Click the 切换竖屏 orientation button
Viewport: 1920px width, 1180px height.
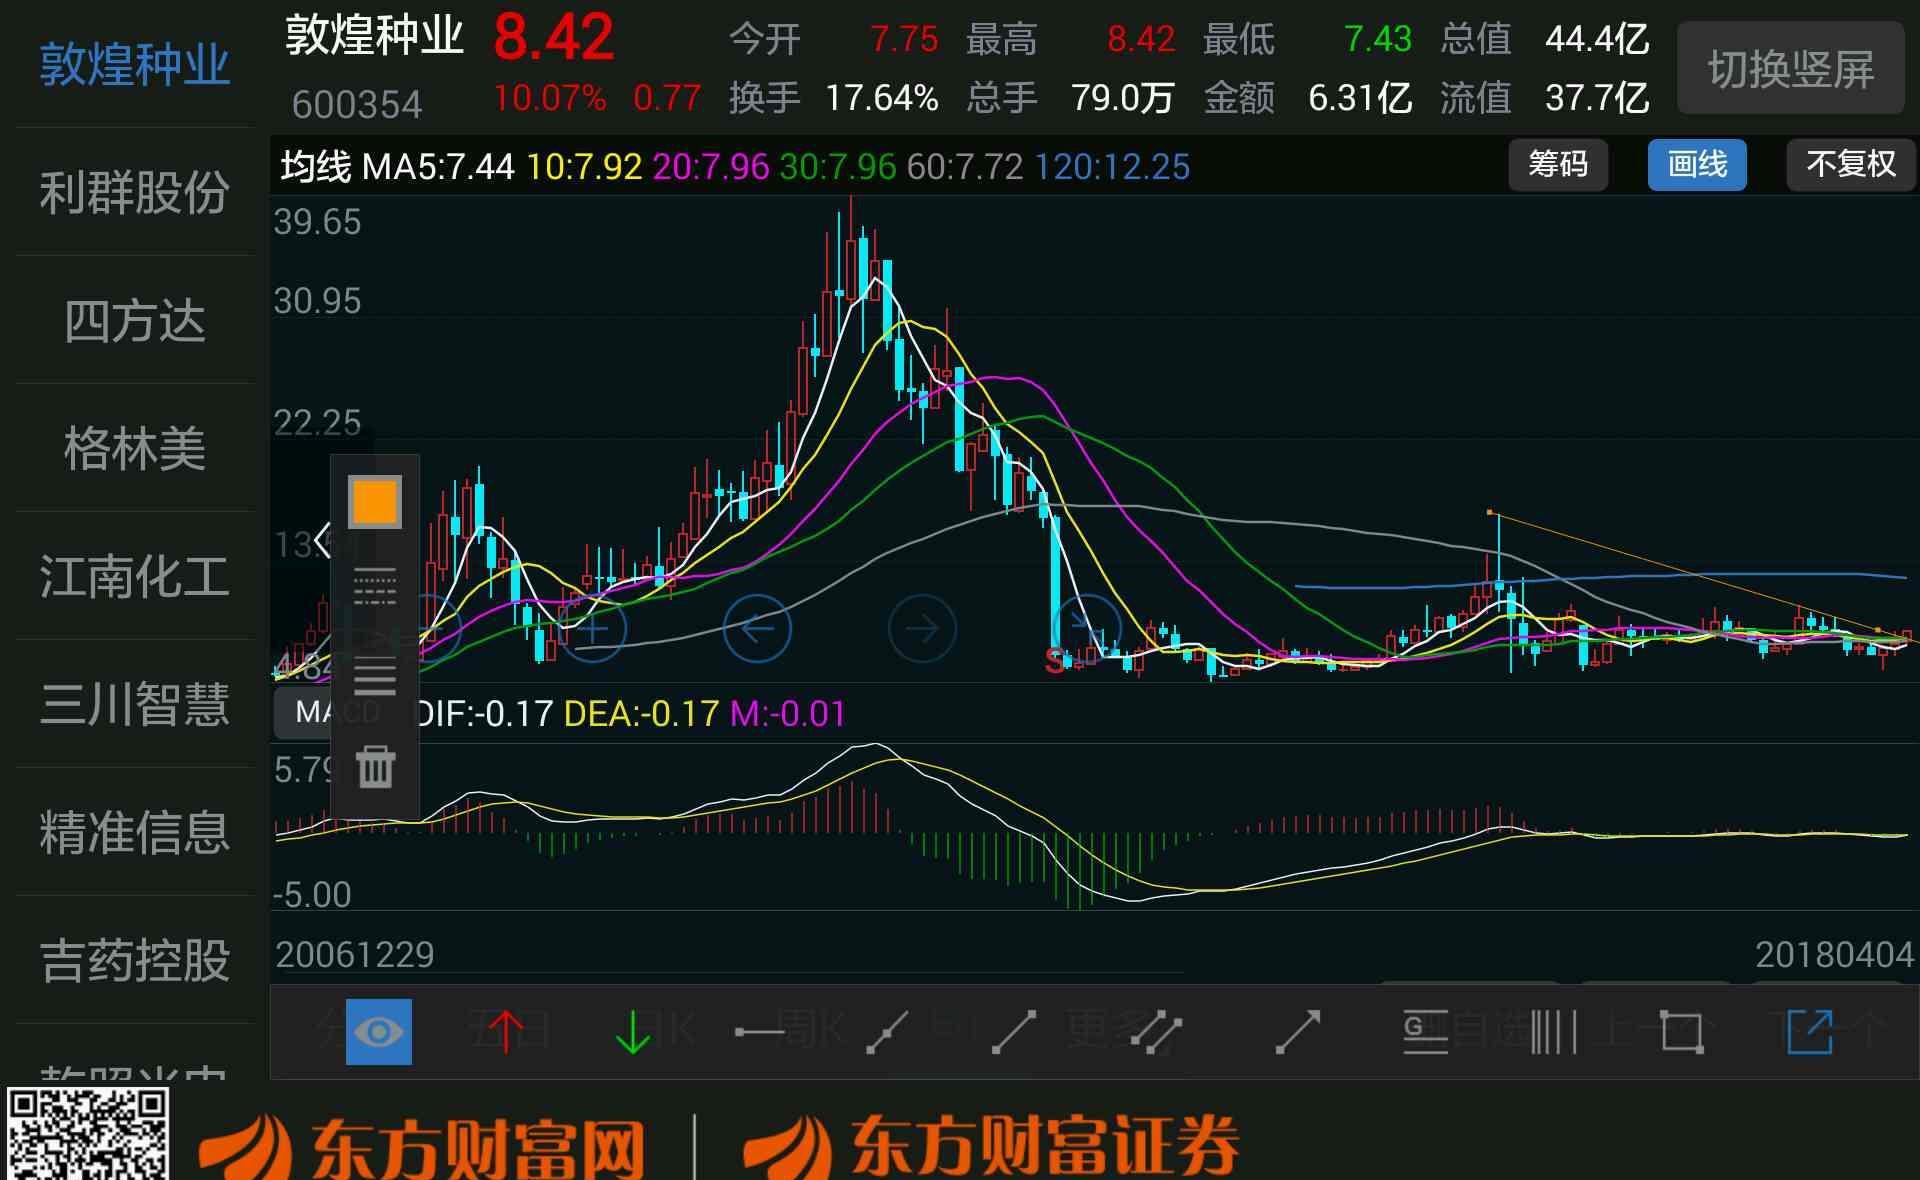click(x=1789, y=67)
